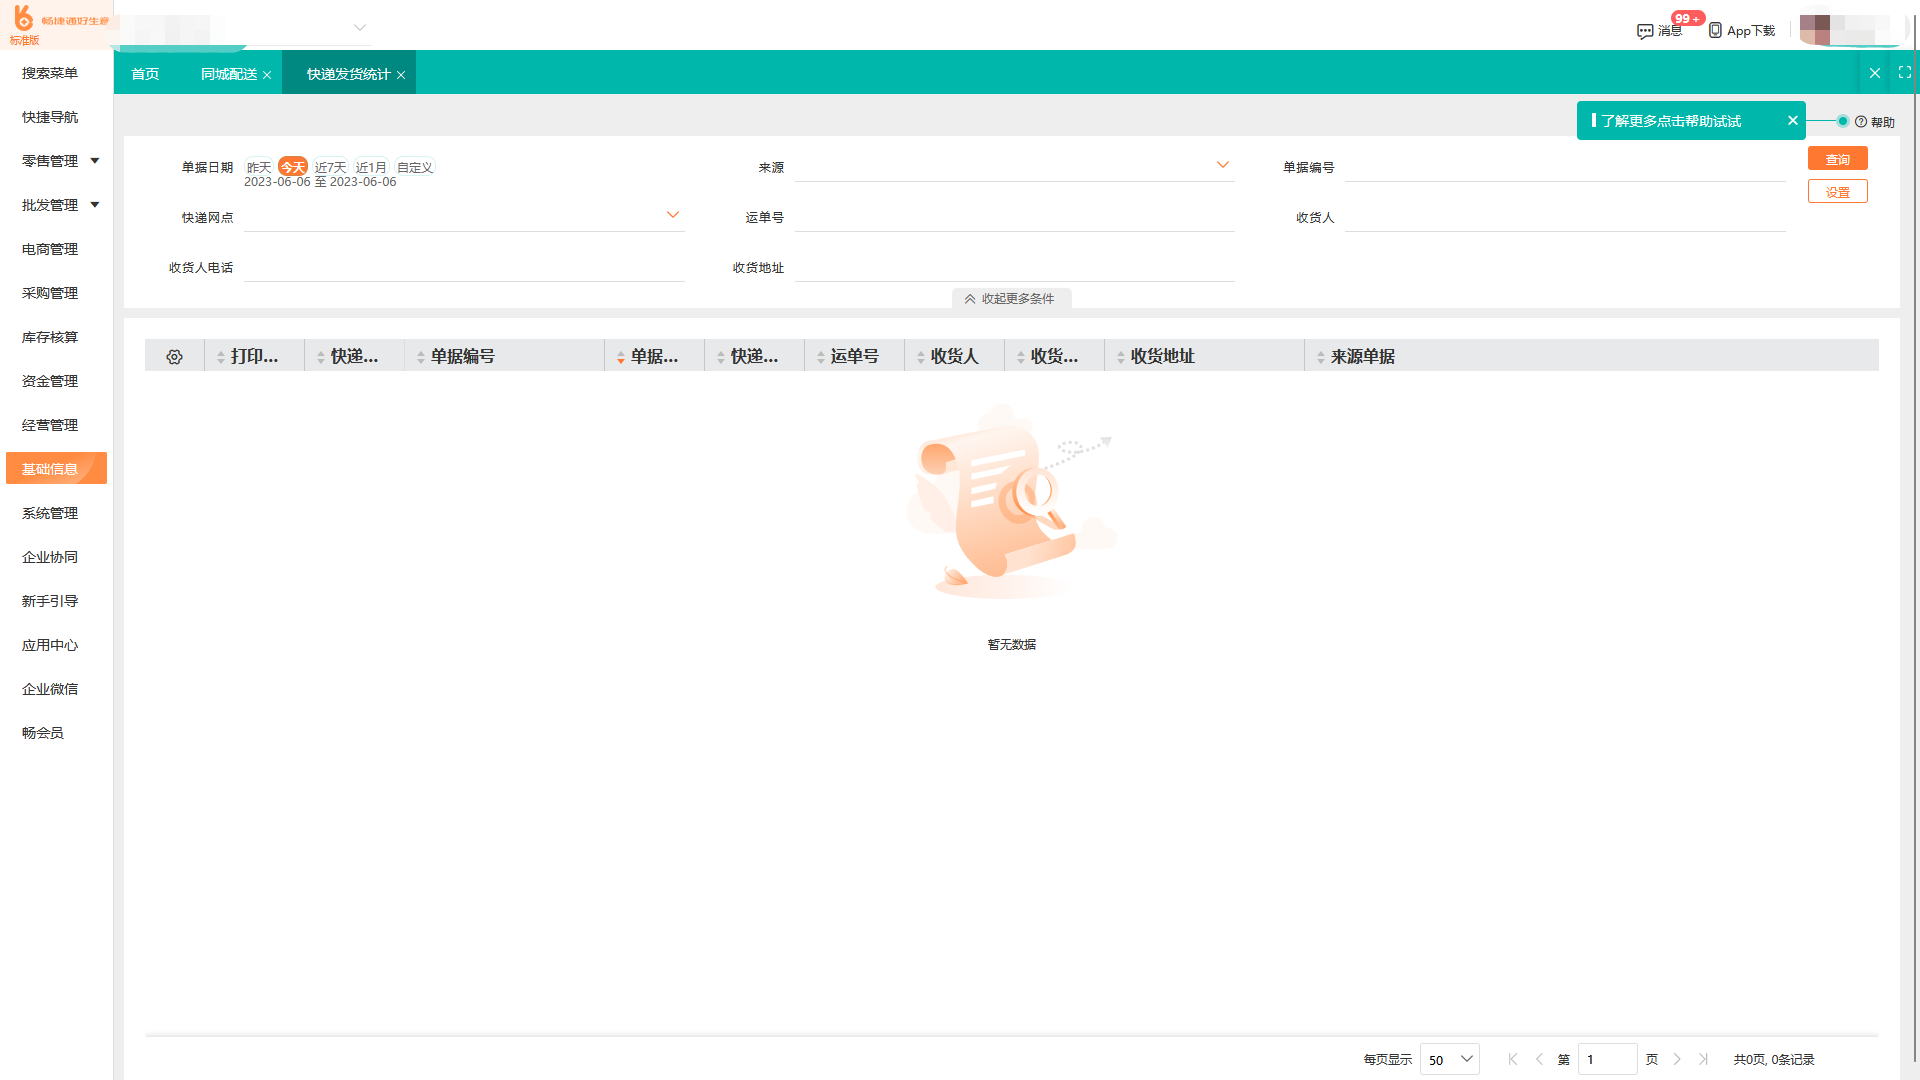Click the expand fullscreen icon top right
1920x1080 pixels.
pyautogui.click(x=1904, y=73)
